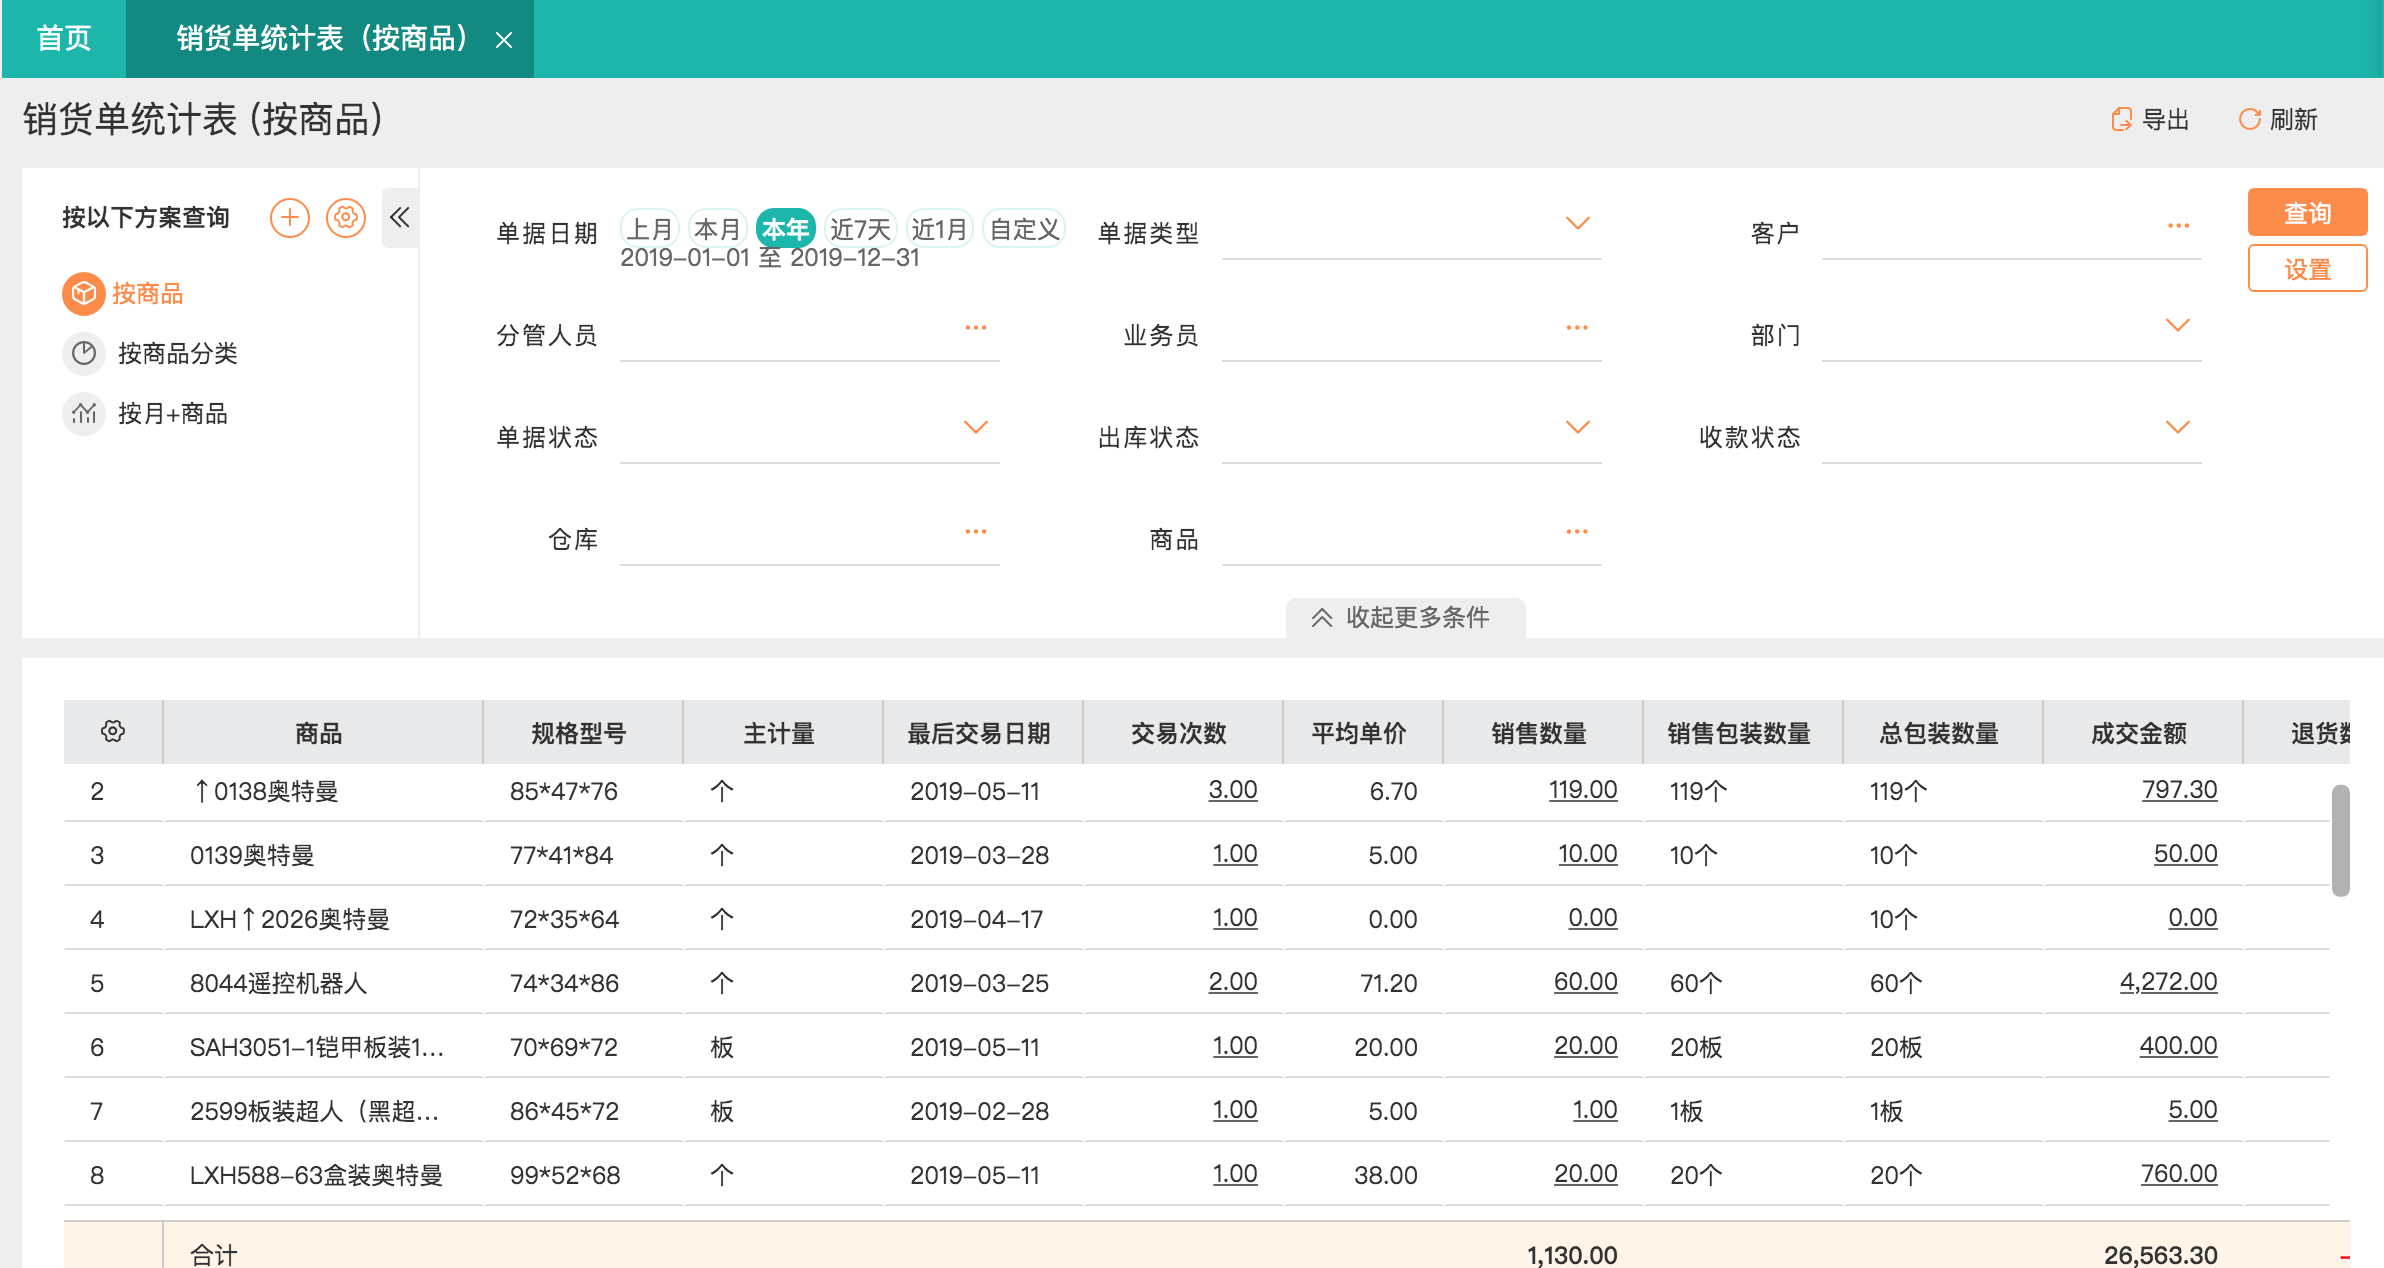Click the add scheme icon near 按以下方案查询
This screenshot has height=1268, width=2384.
pos(290,219)
